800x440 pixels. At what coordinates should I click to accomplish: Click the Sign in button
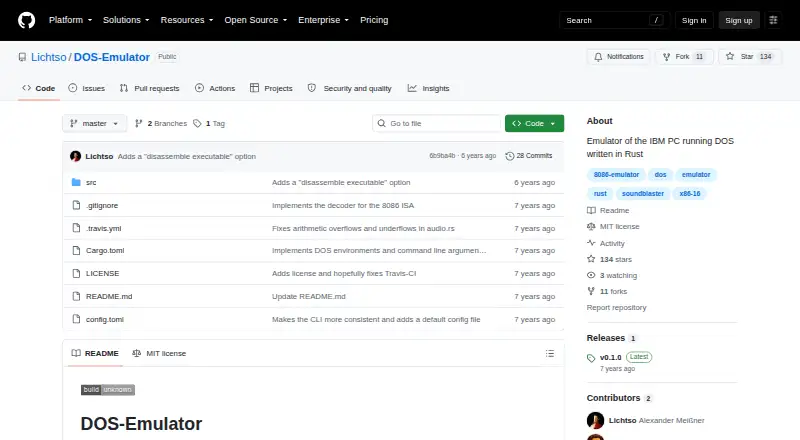click(694, 20)
